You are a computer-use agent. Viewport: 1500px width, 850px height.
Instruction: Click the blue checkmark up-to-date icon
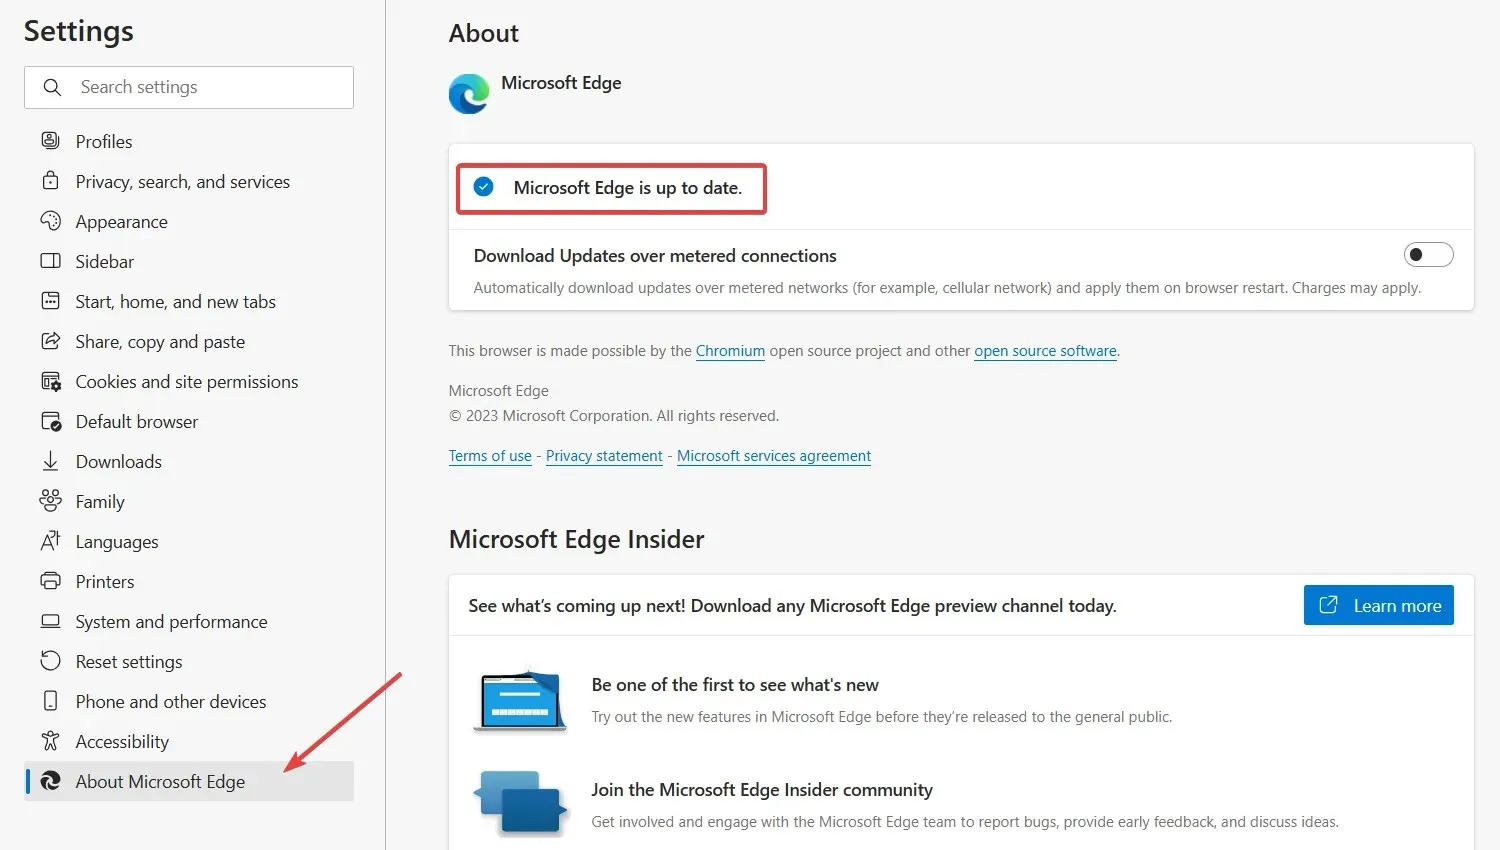coord(483,187)
